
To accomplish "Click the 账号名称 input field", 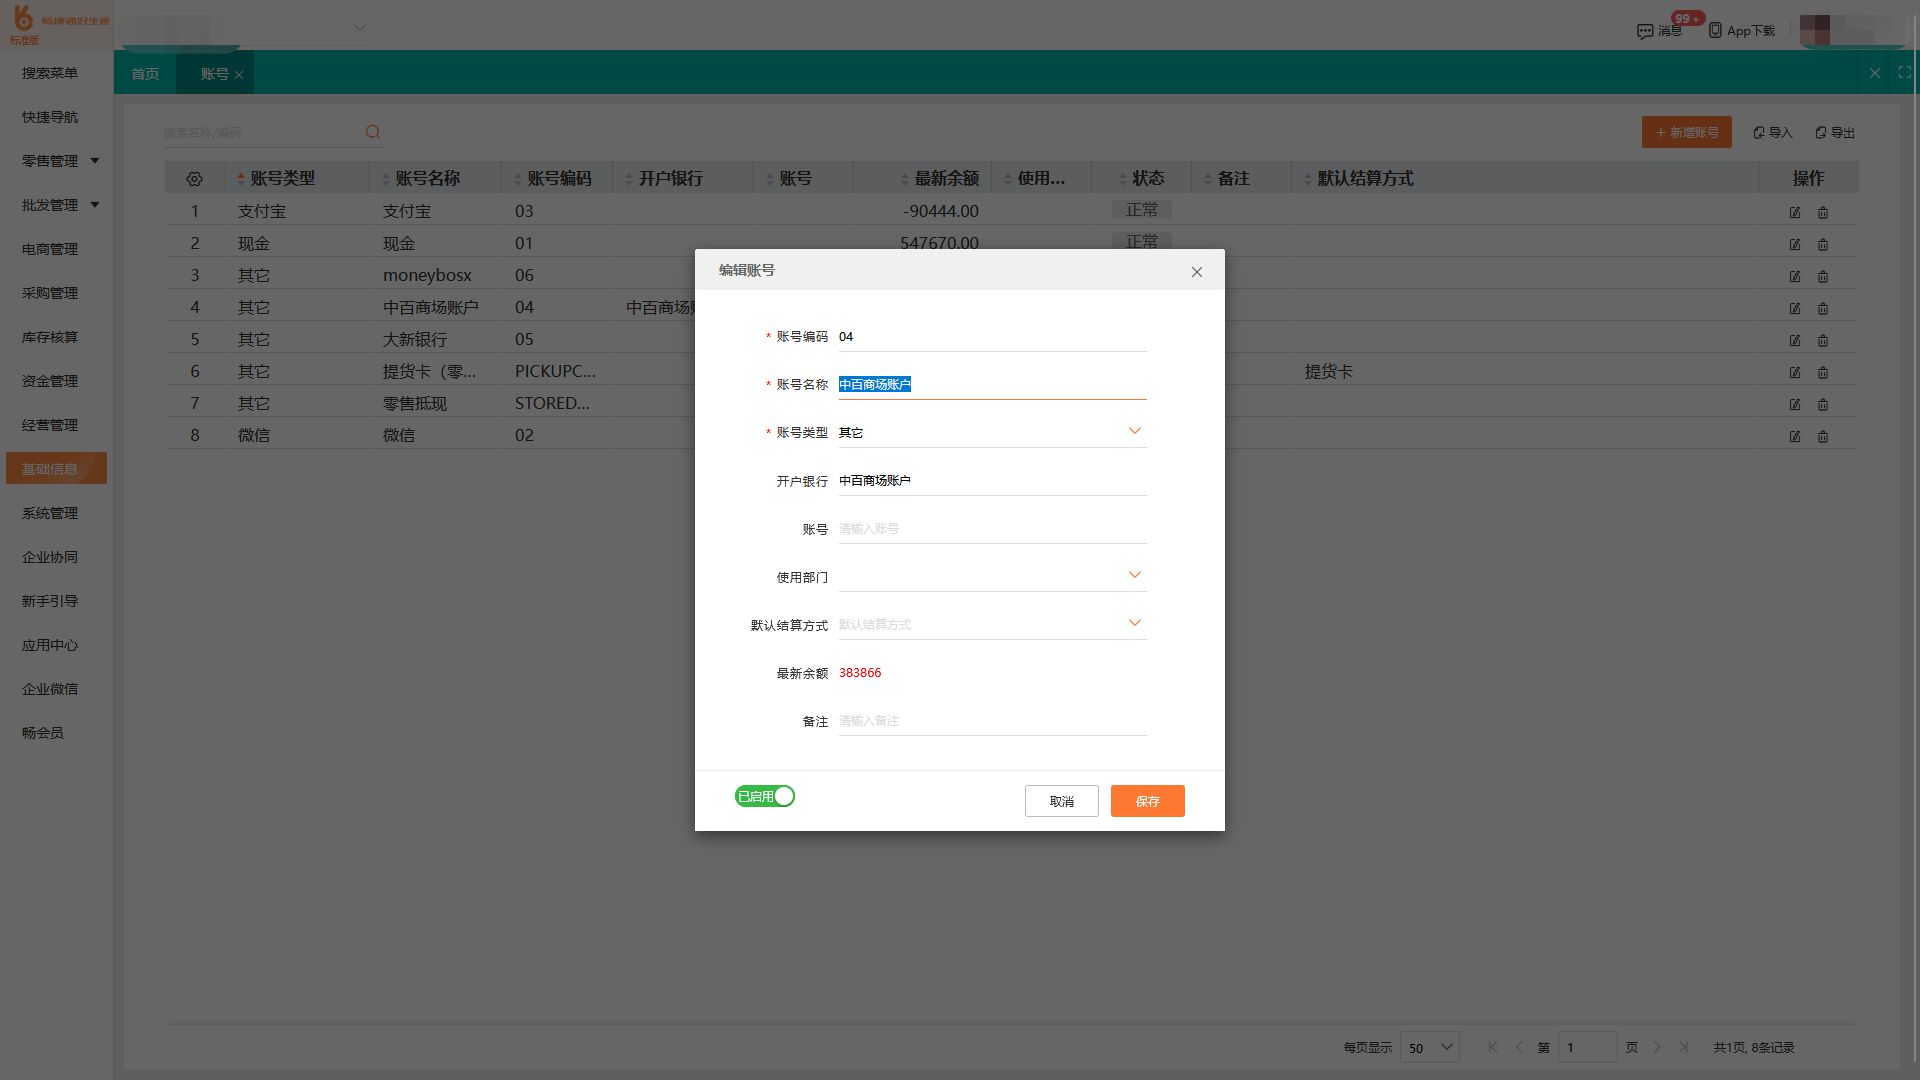I will pos(990,384).
